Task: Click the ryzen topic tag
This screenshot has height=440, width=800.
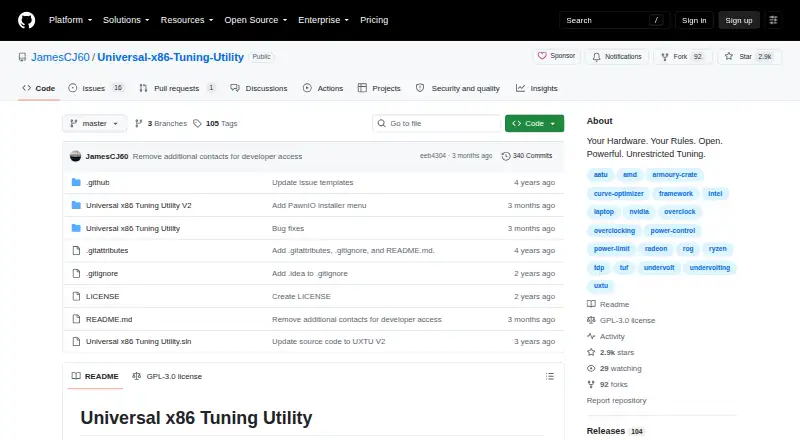Action: point(717,249)
